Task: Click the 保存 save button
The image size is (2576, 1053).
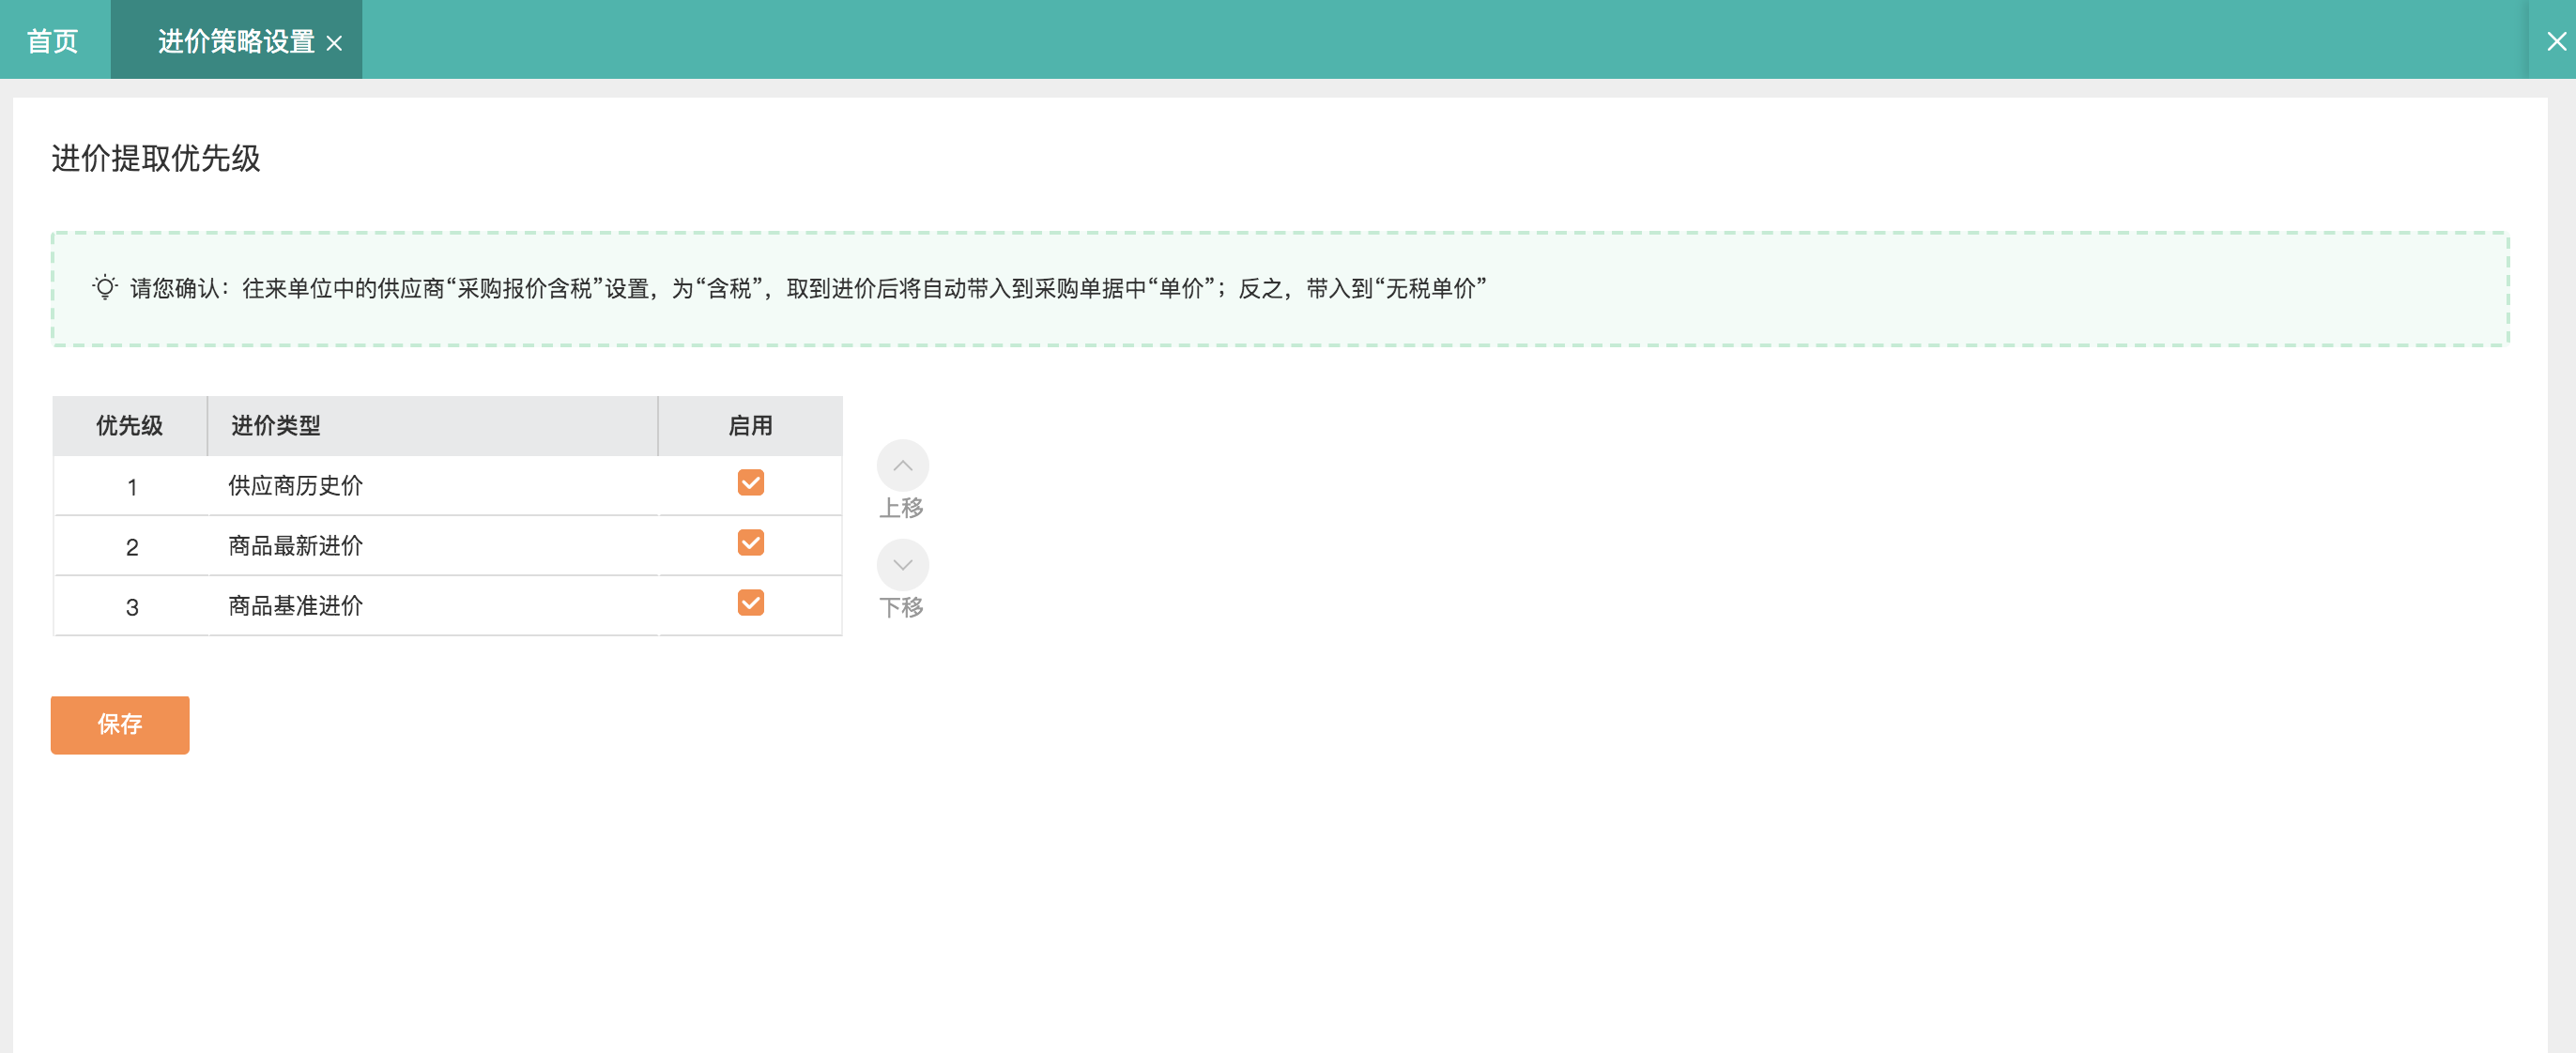Action: (120, 723)
